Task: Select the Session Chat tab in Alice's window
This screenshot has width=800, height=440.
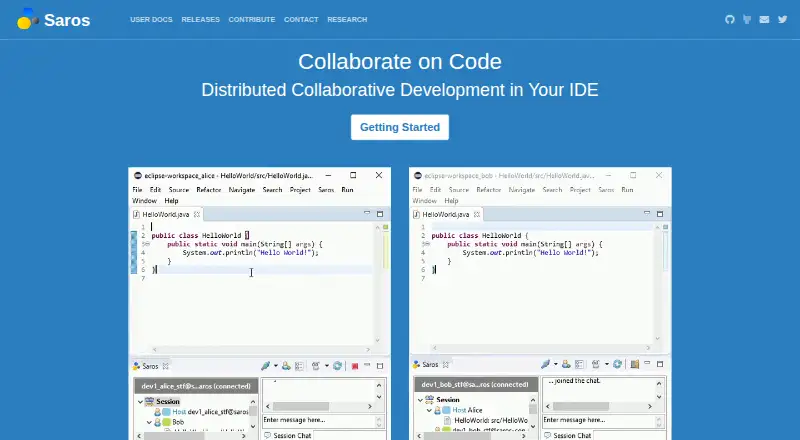Action: point(287,435)
